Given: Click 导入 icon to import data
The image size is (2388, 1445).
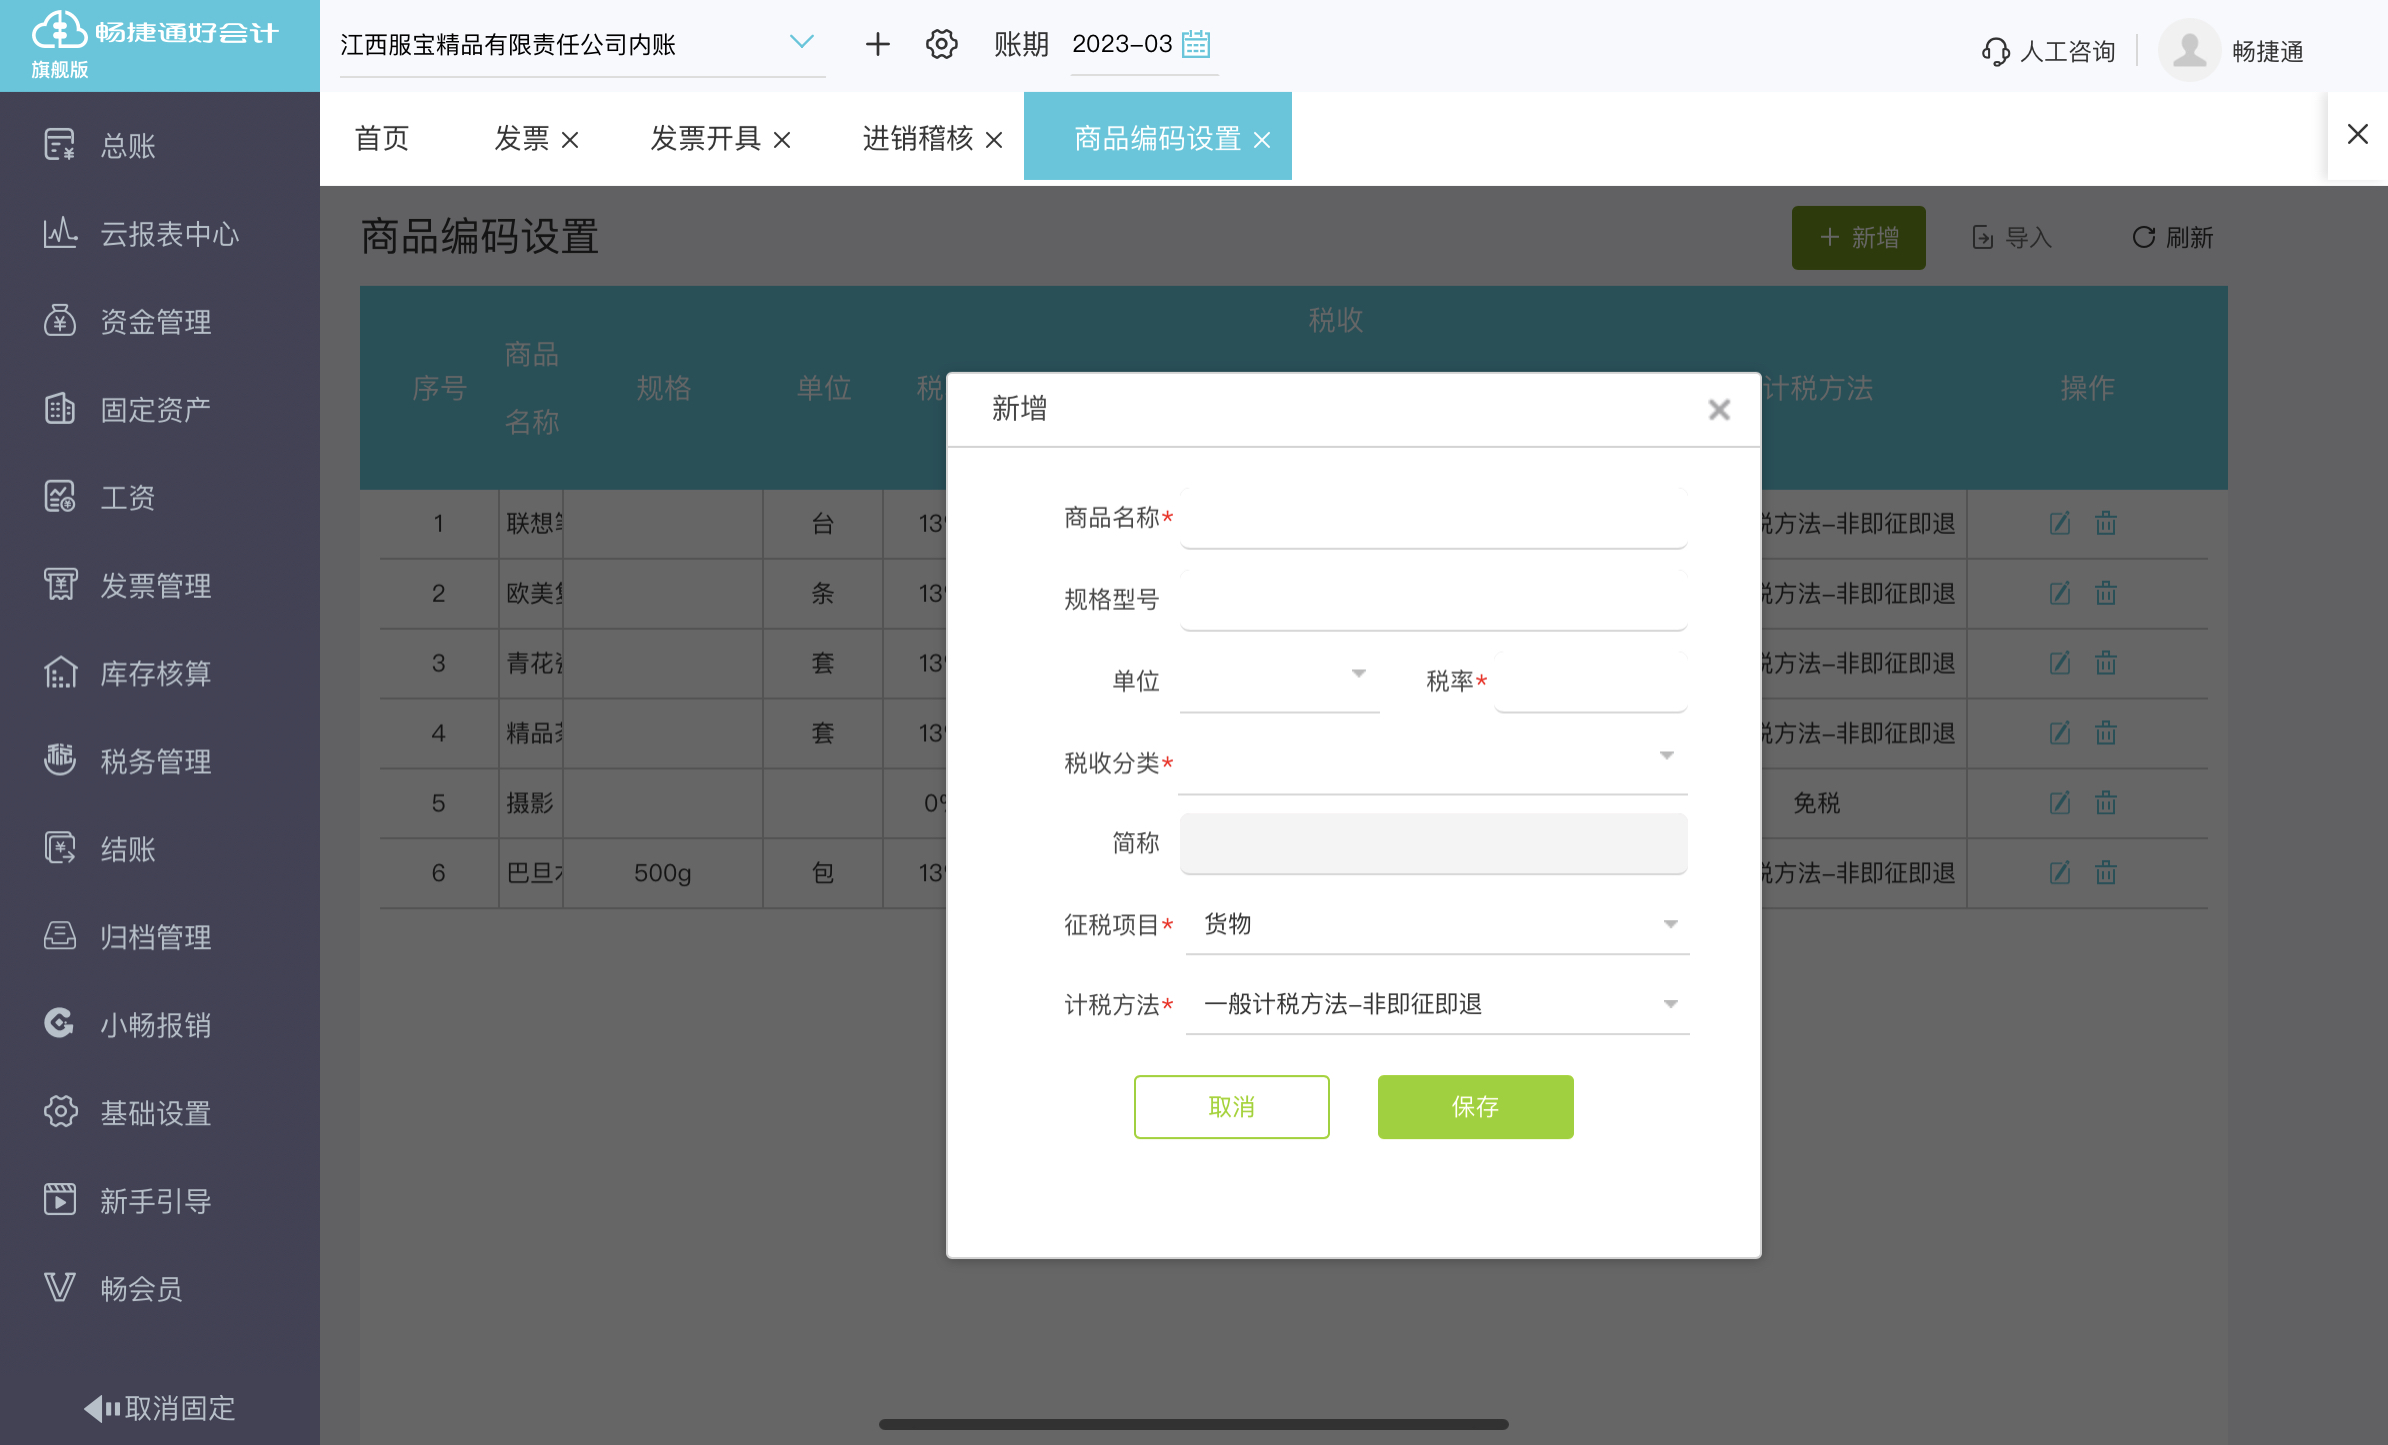Looking at the screenshot, I should (2013, 237).
